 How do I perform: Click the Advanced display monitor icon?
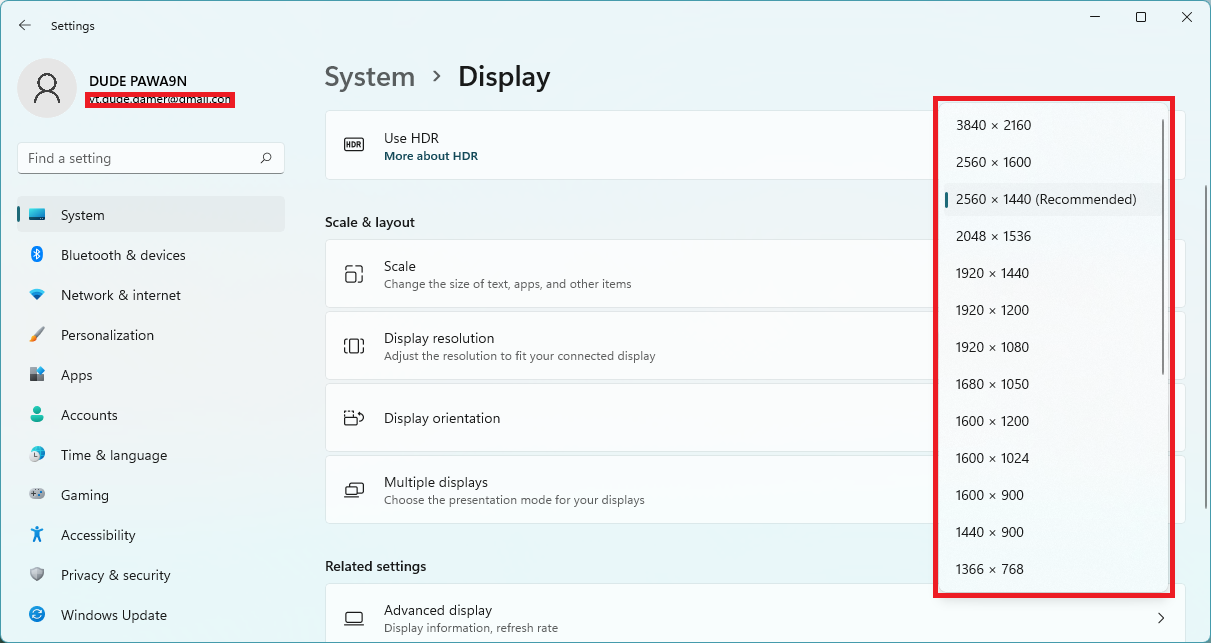tap(353, 617)
